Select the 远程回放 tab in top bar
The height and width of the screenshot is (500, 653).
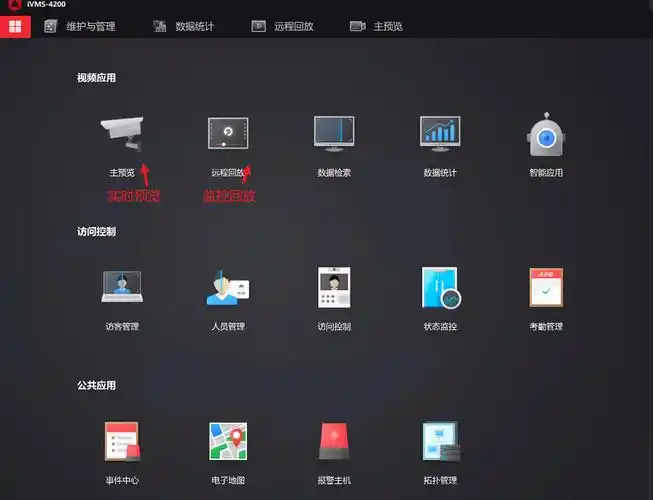[283, 26]
